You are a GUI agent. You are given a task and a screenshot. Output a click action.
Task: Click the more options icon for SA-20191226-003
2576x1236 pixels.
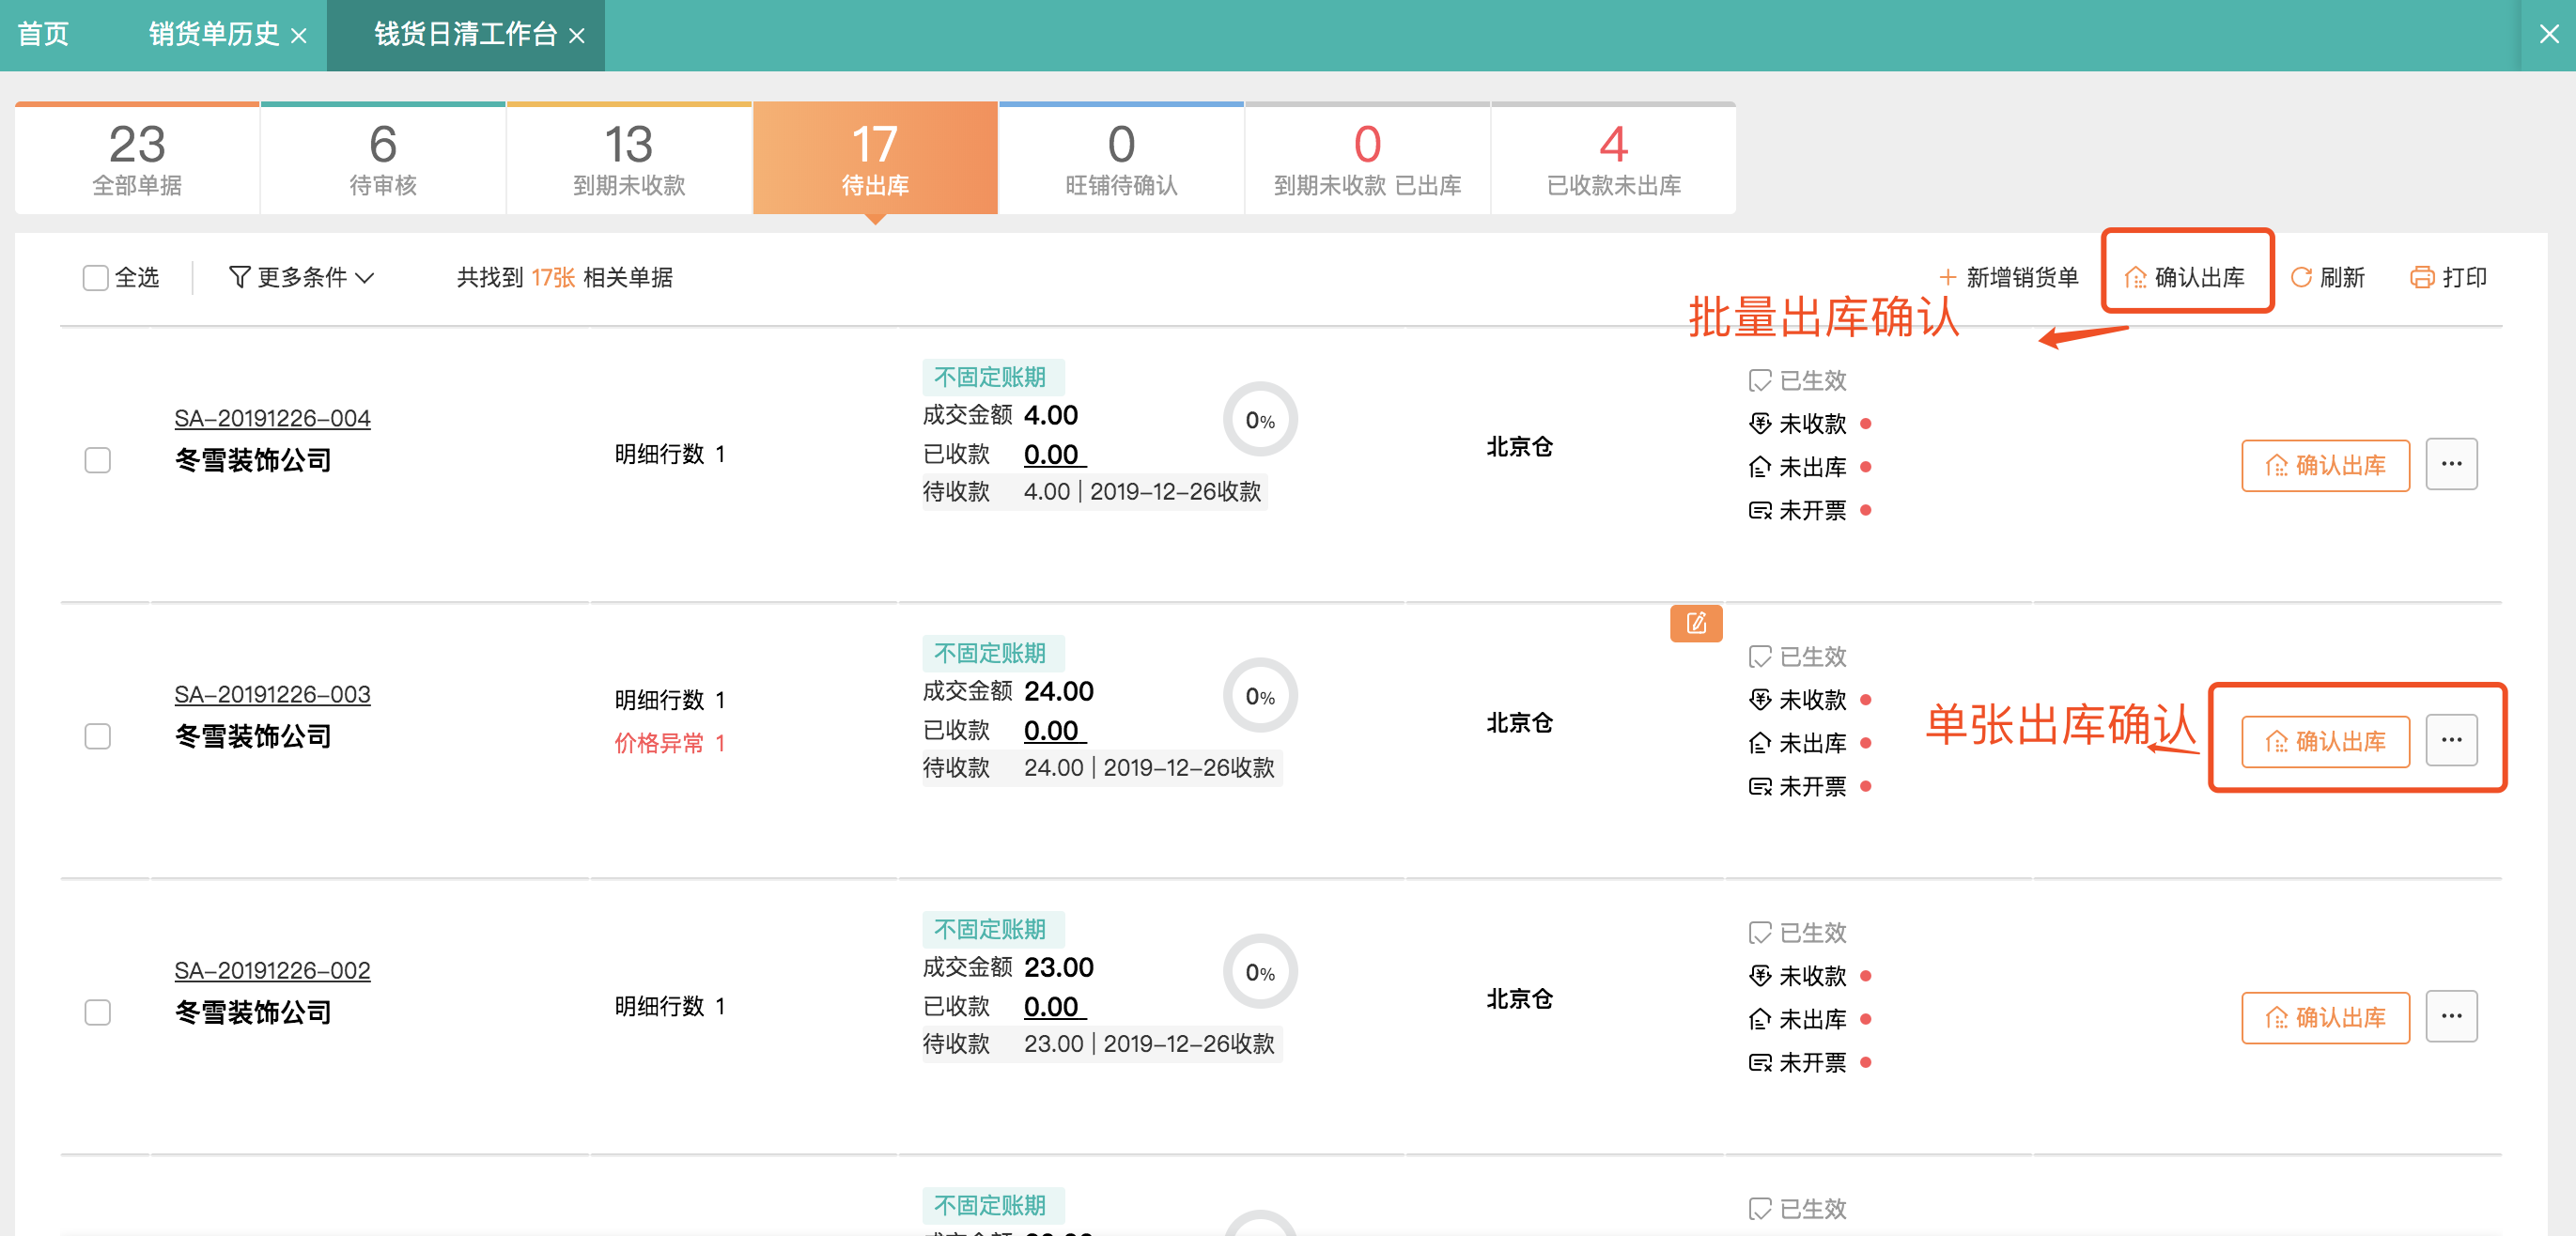point(2456,738)
